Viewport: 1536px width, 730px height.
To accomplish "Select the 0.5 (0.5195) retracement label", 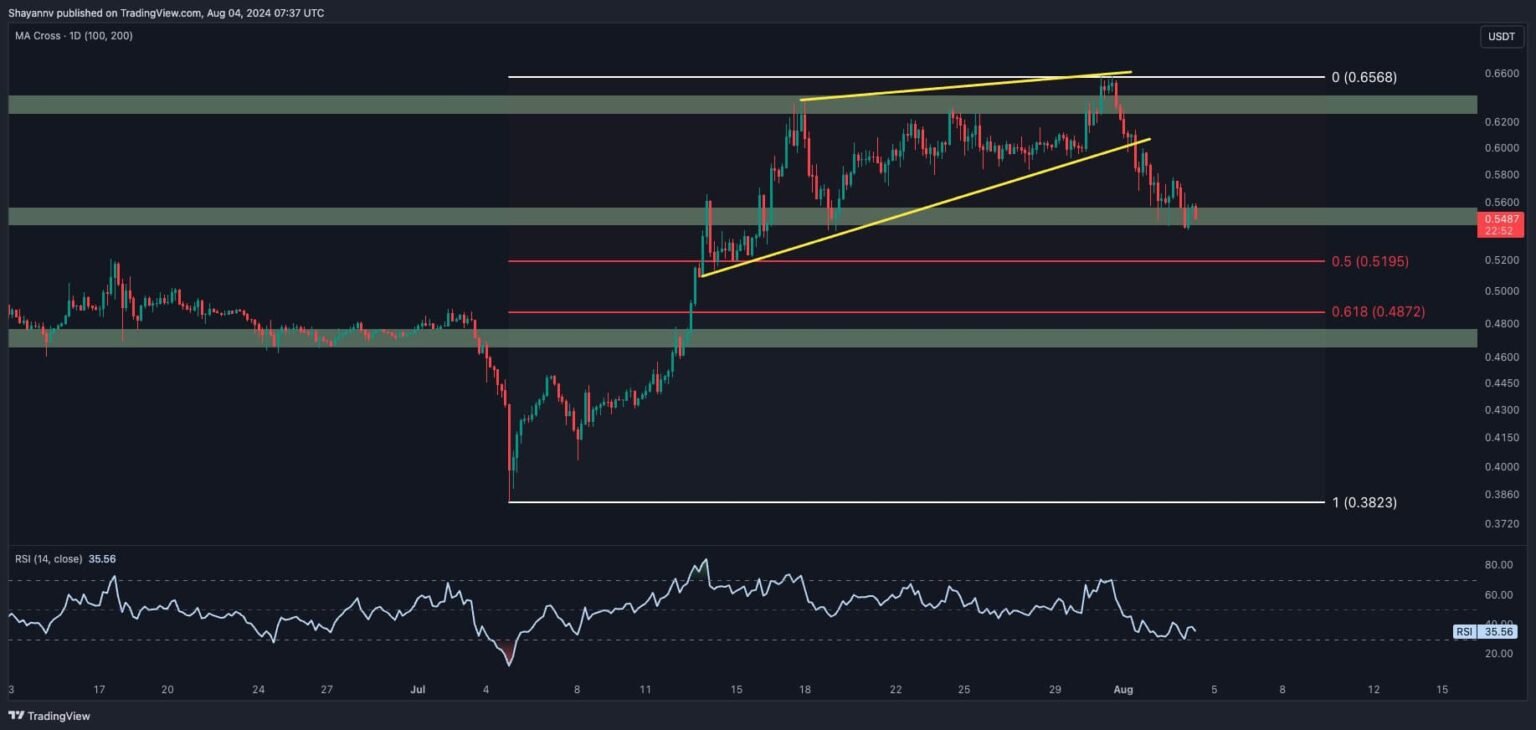I will pos(1370,261).
